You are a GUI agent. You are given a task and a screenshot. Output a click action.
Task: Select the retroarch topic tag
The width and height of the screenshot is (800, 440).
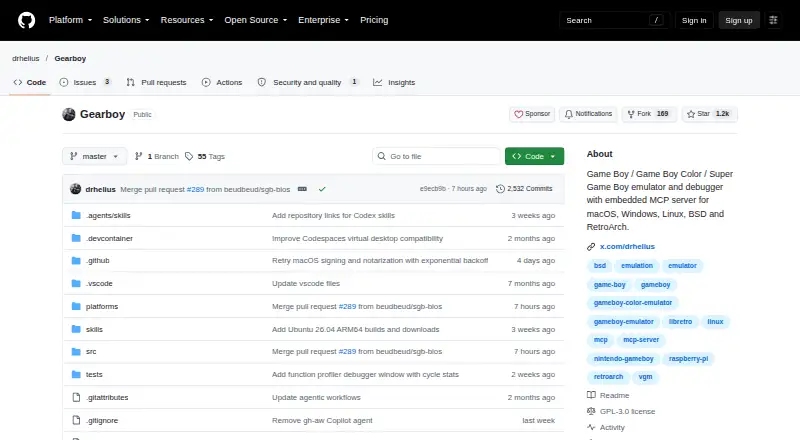pyautogui.click(x=608, y=377)
